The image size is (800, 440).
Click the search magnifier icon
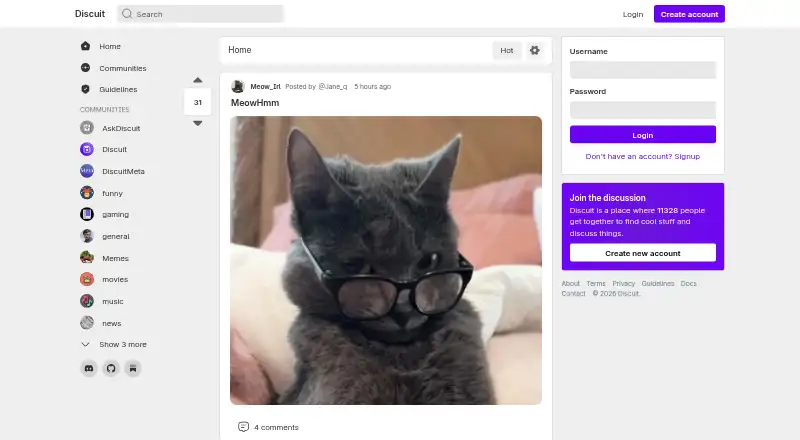(x=127, y=14)
